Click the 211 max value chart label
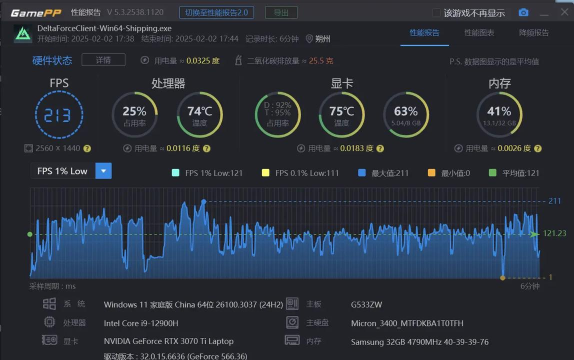Viewport: 574px width, 360px height. pos(555,201)
